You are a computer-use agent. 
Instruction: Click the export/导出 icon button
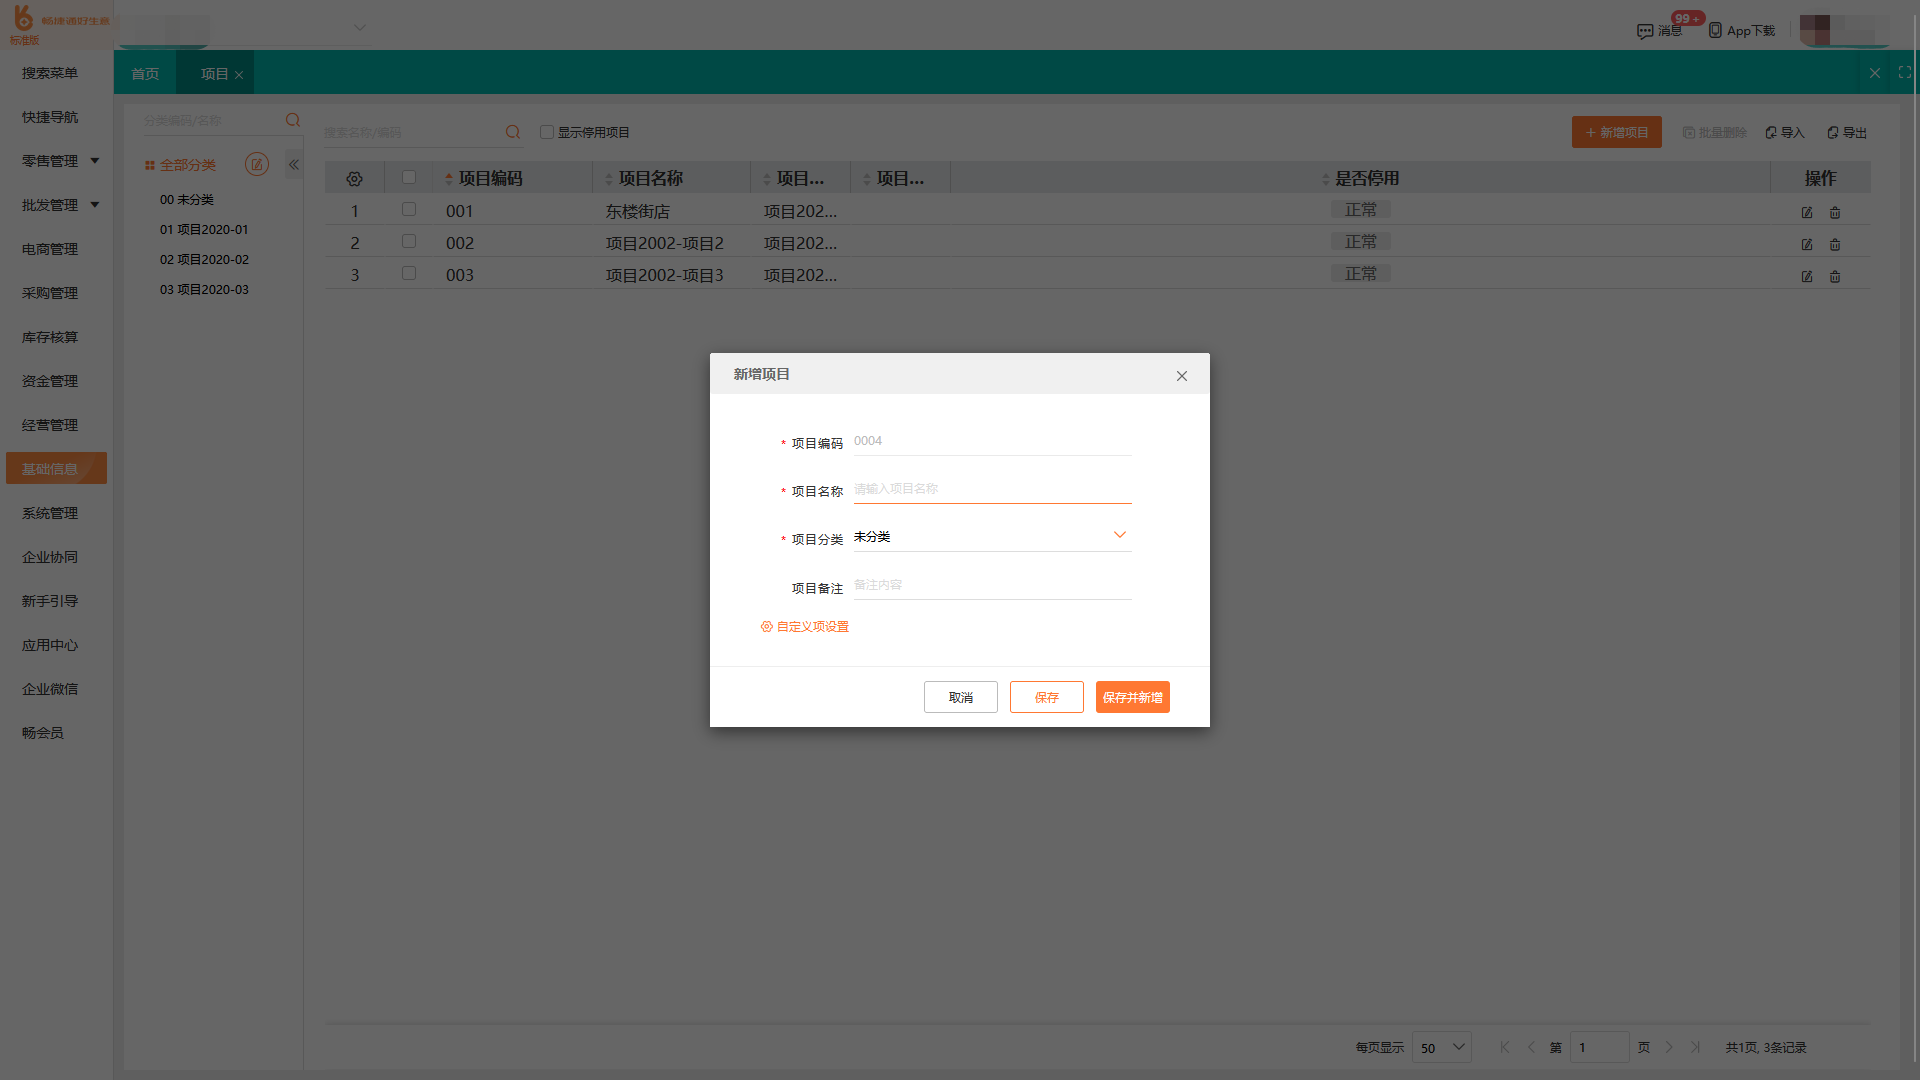(1845, 131)
